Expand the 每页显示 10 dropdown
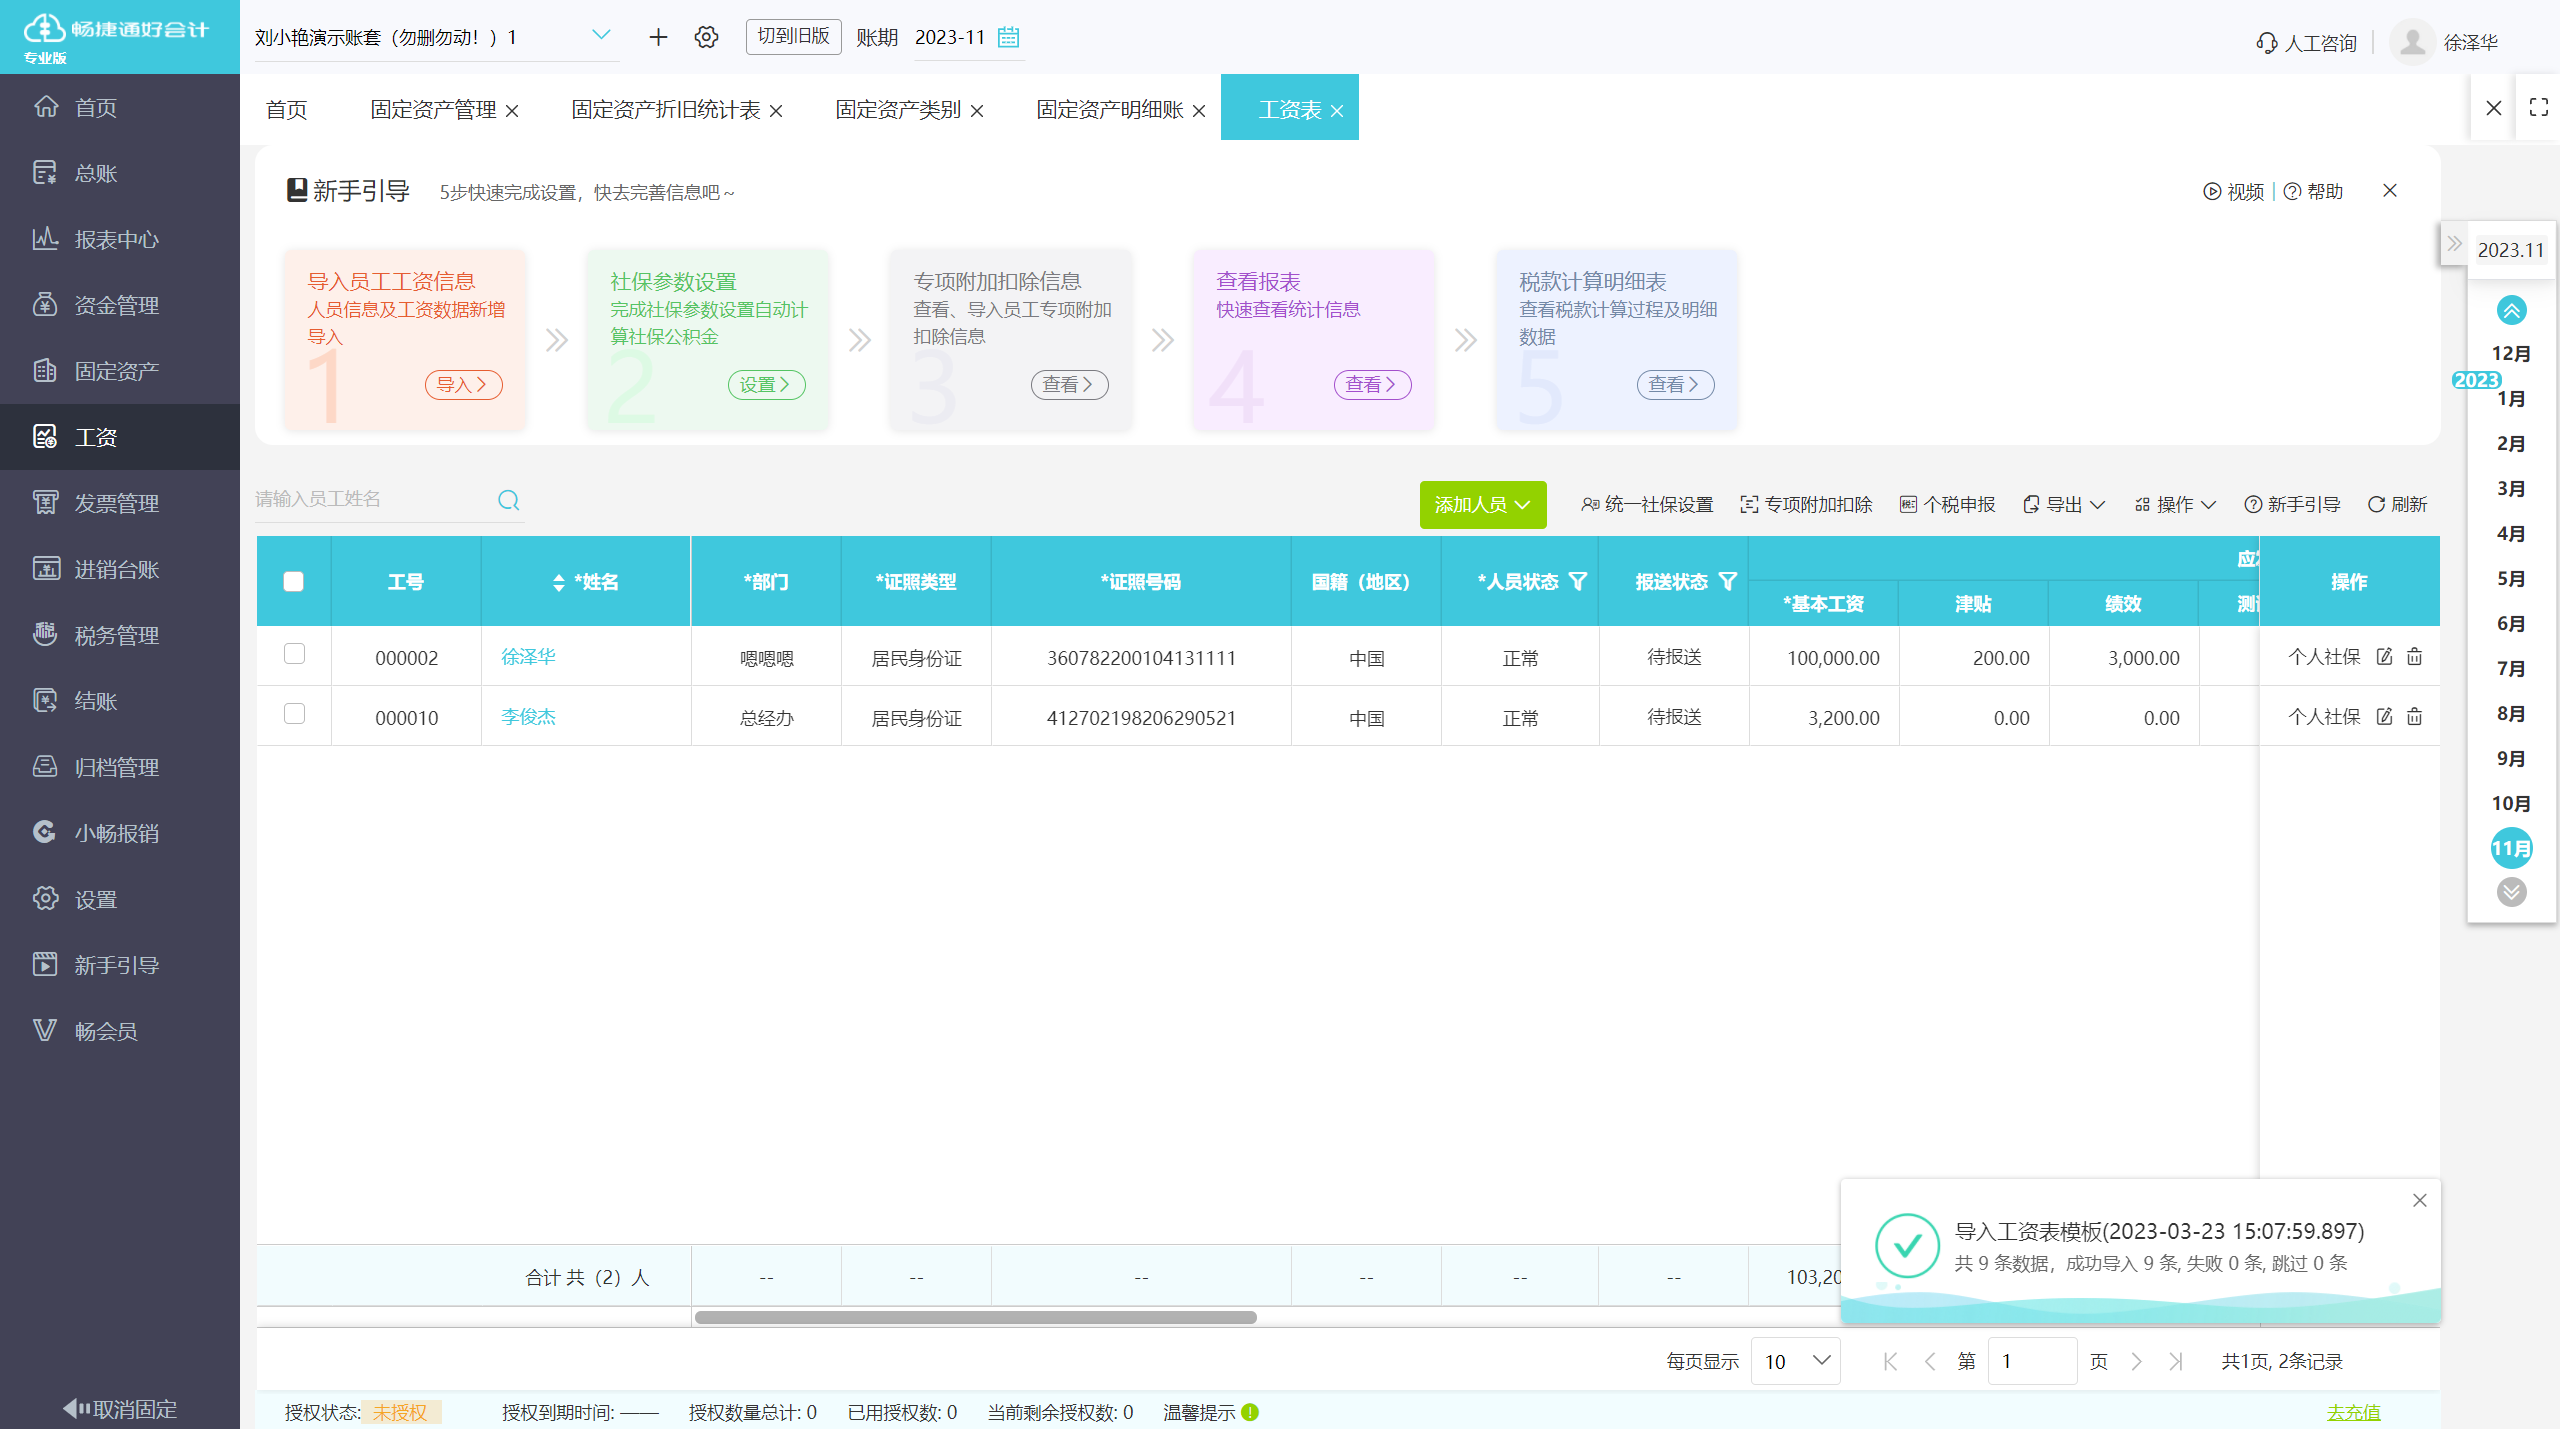Image resolution: width=2560 pixels, height=1429 pixels. pos(1797,1360)
